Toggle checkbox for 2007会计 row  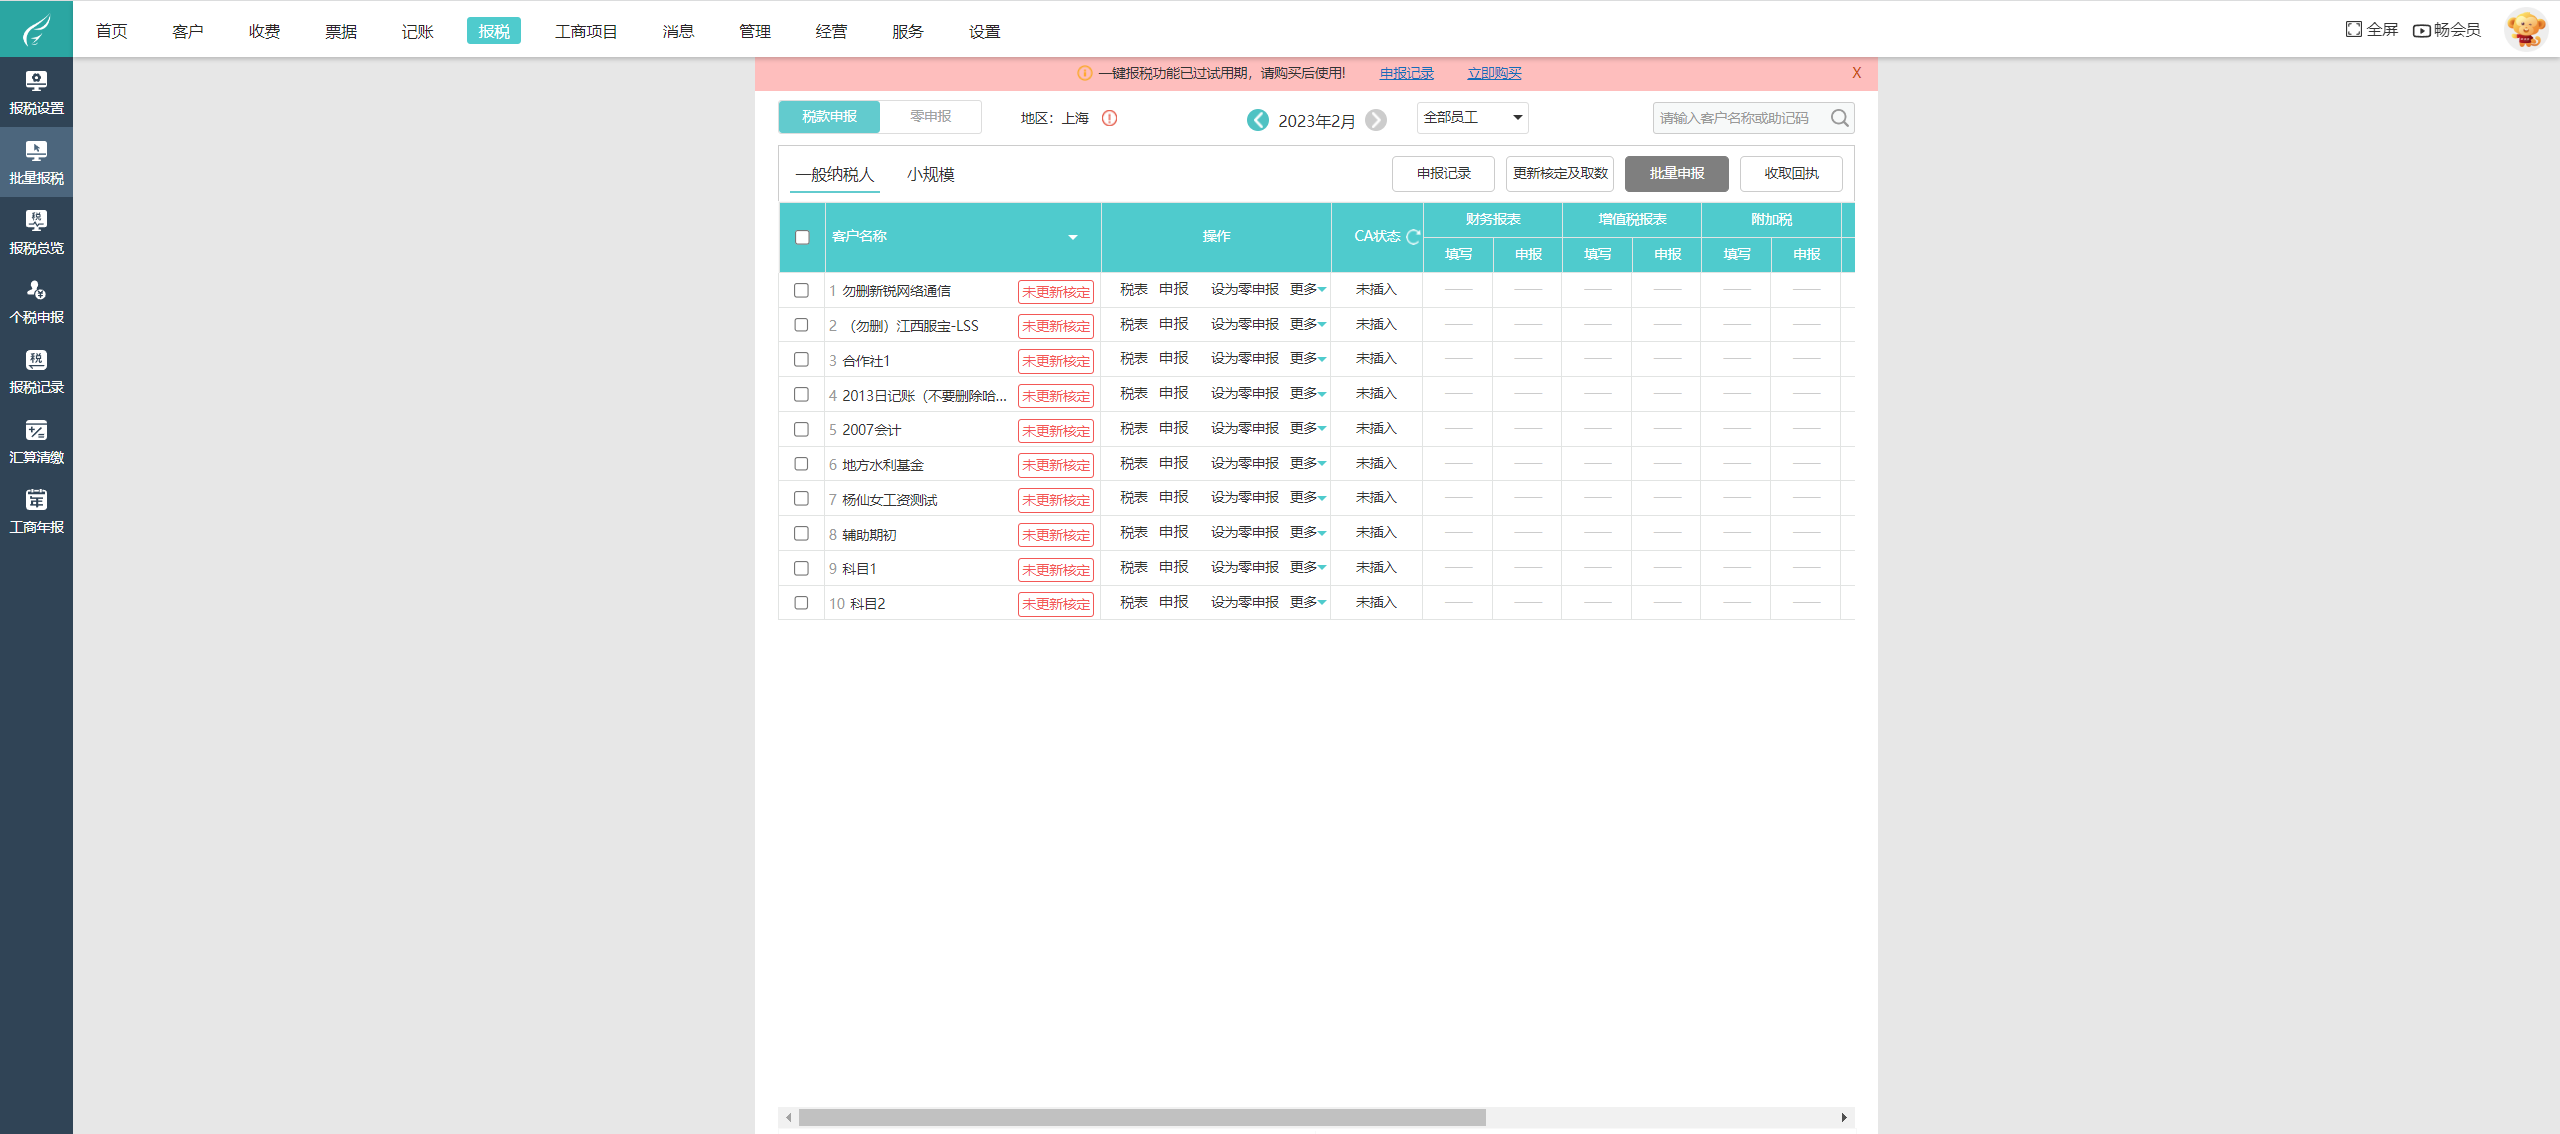click(802, 429)
